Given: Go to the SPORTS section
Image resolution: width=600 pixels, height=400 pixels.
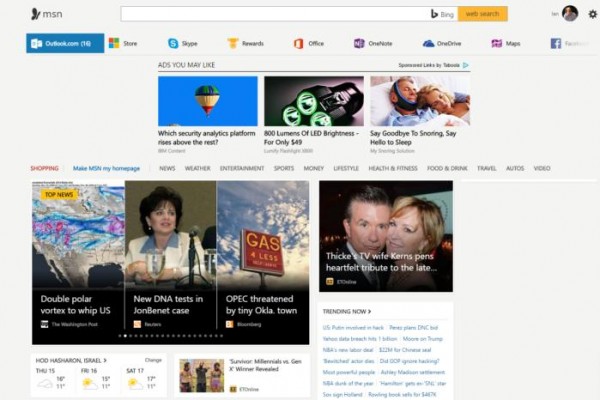Looking at the screenshot, I should 284,168.
